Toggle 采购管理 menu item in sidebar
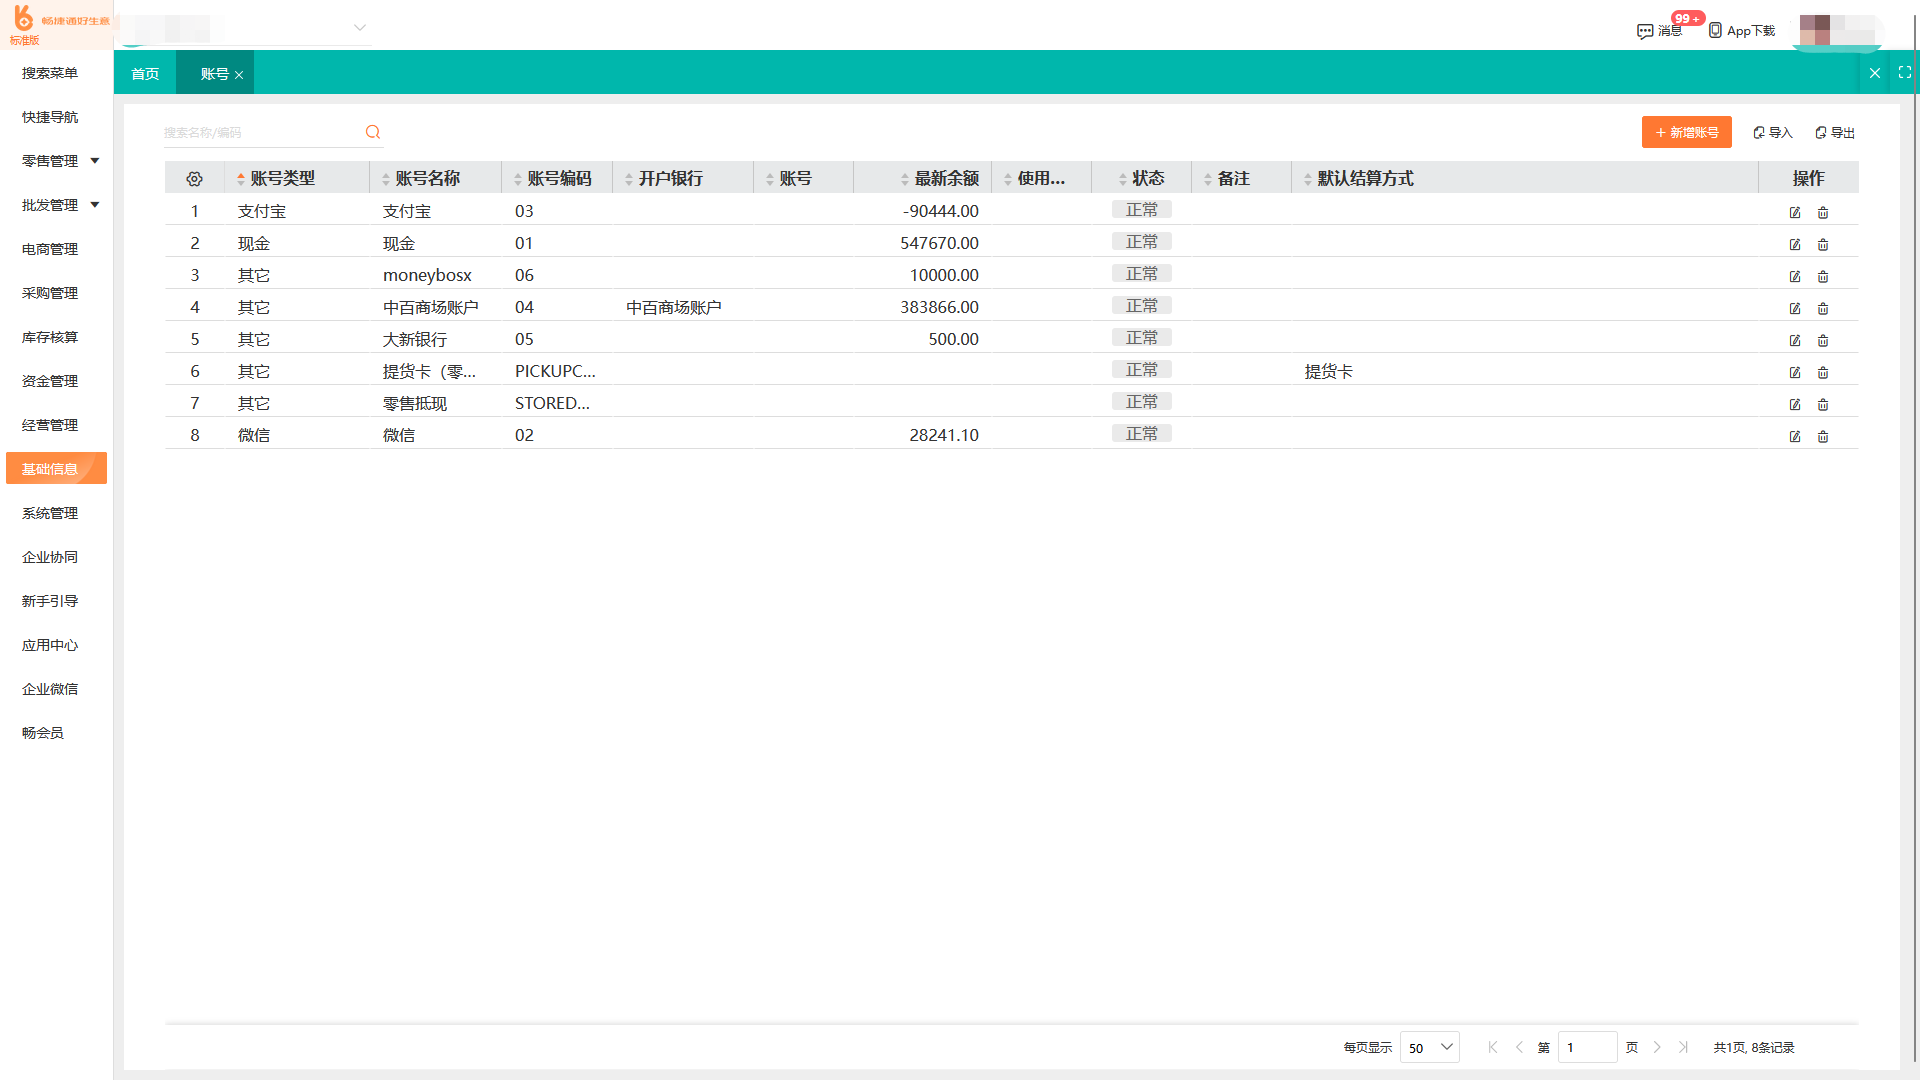This screenshot has width=1920, height=1080. tap(51, 293)
